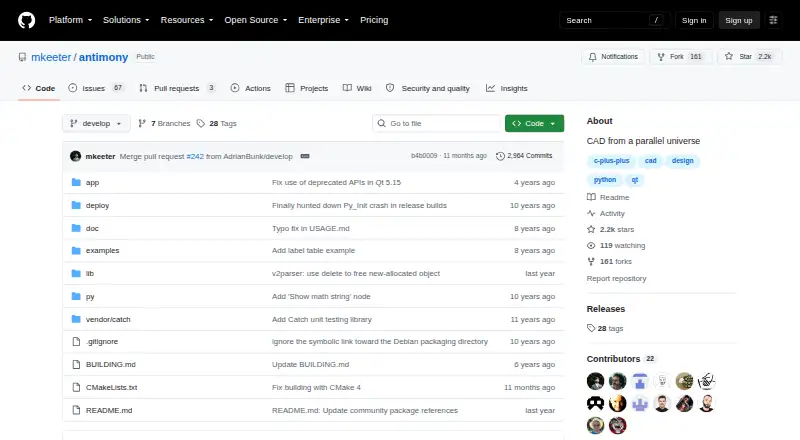The width and height of the screenshot is (800, 440).
Task: Open the py folder
Action: [x=90, y=297]
